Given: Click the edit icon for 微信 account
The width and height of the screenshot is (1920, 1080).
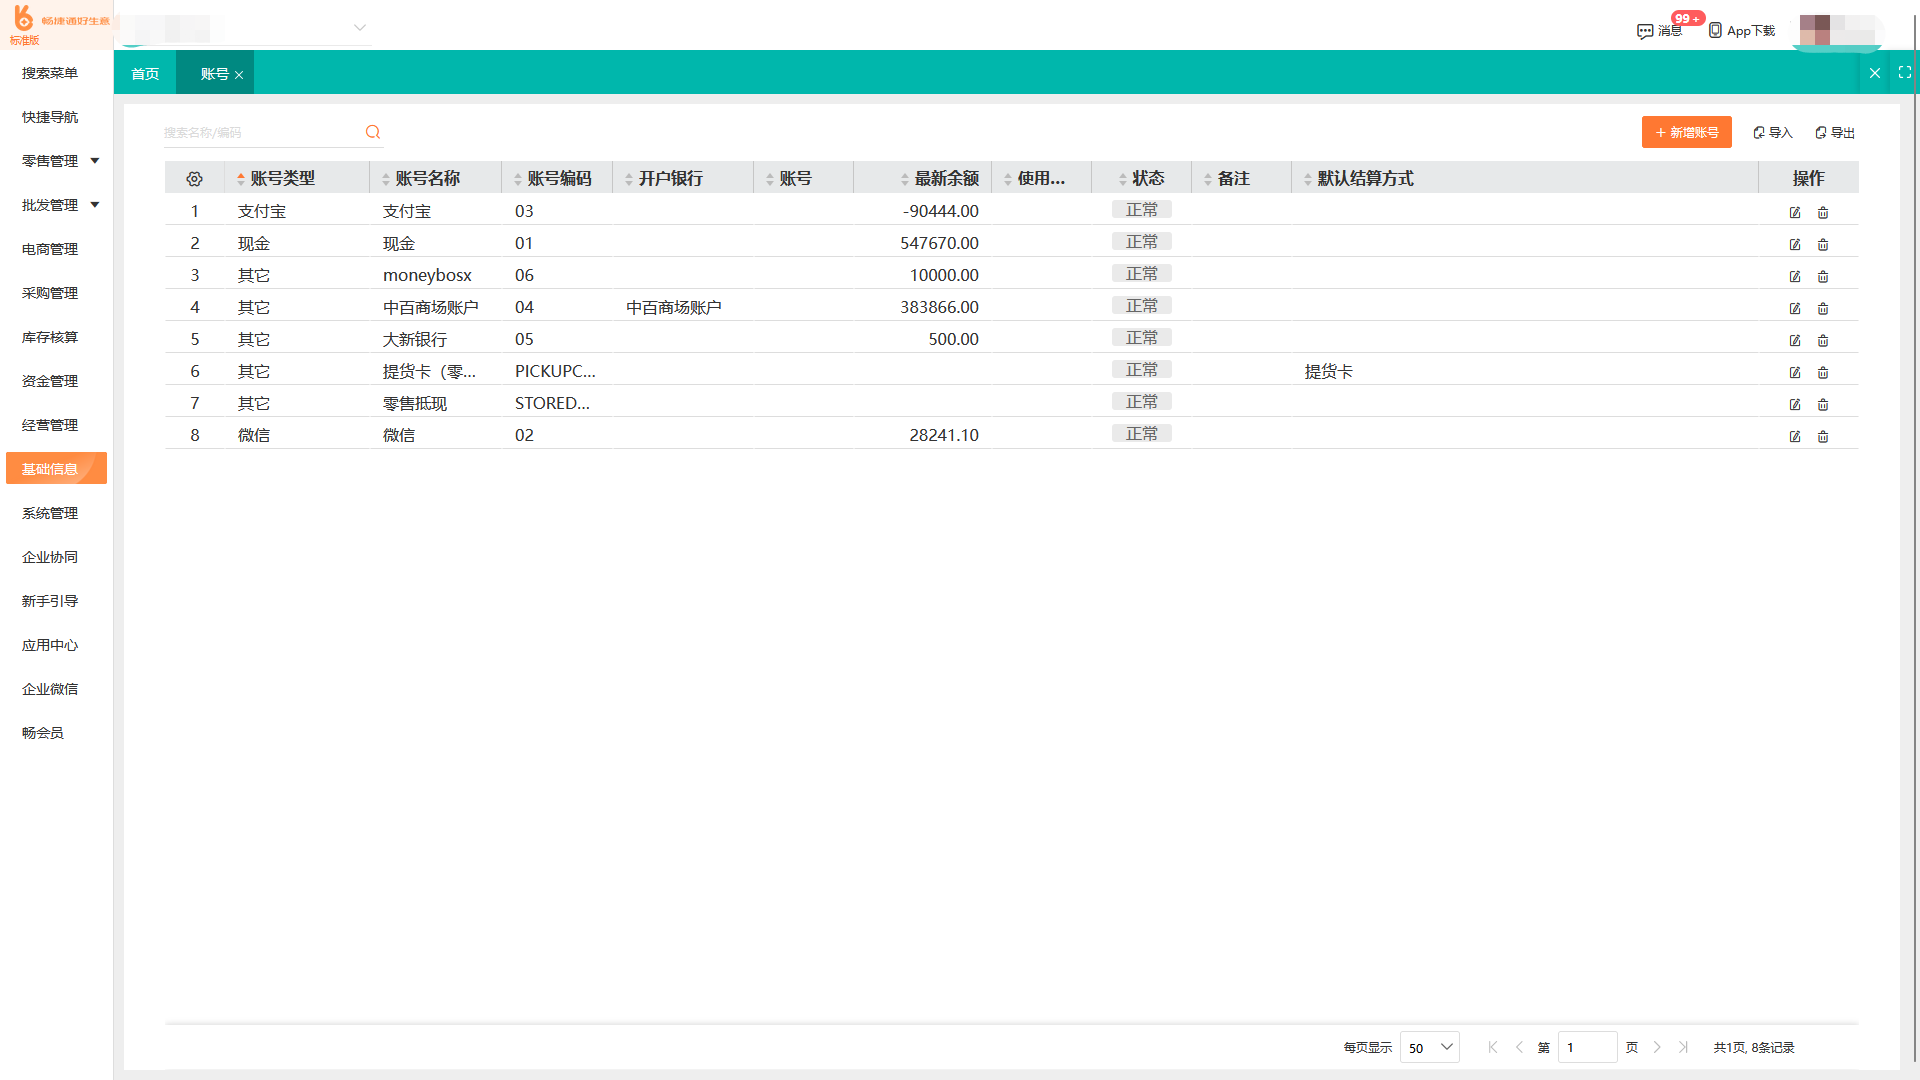Looking at the screenshot, I should point(1795,435).
